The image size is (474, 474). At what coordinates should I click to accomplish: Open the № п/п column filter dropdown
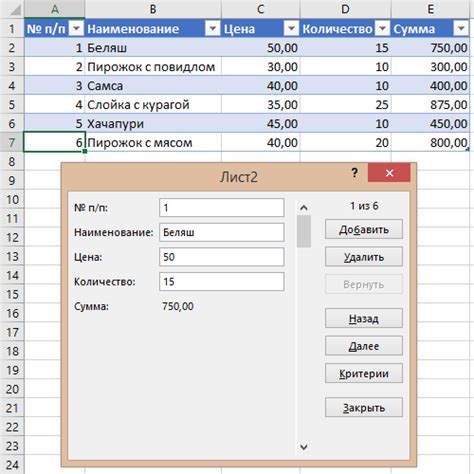[76, 29]
